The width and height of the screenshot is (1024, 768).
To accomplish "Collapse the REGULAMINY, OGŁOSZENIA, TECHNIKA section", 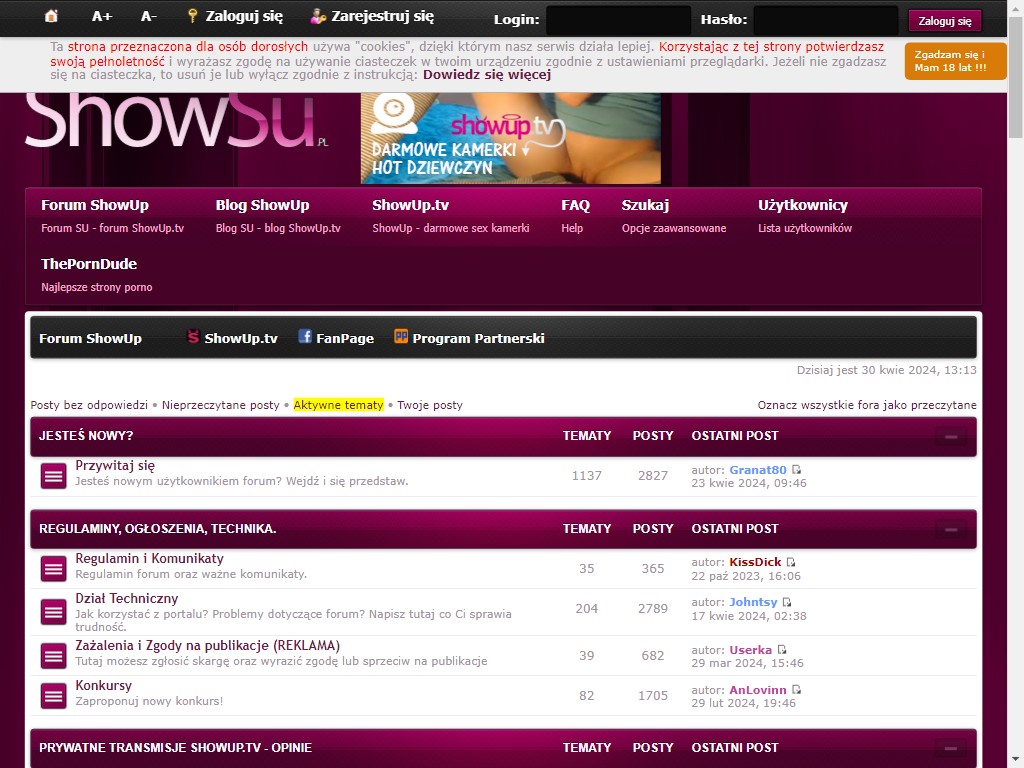I will coord(950,529).
